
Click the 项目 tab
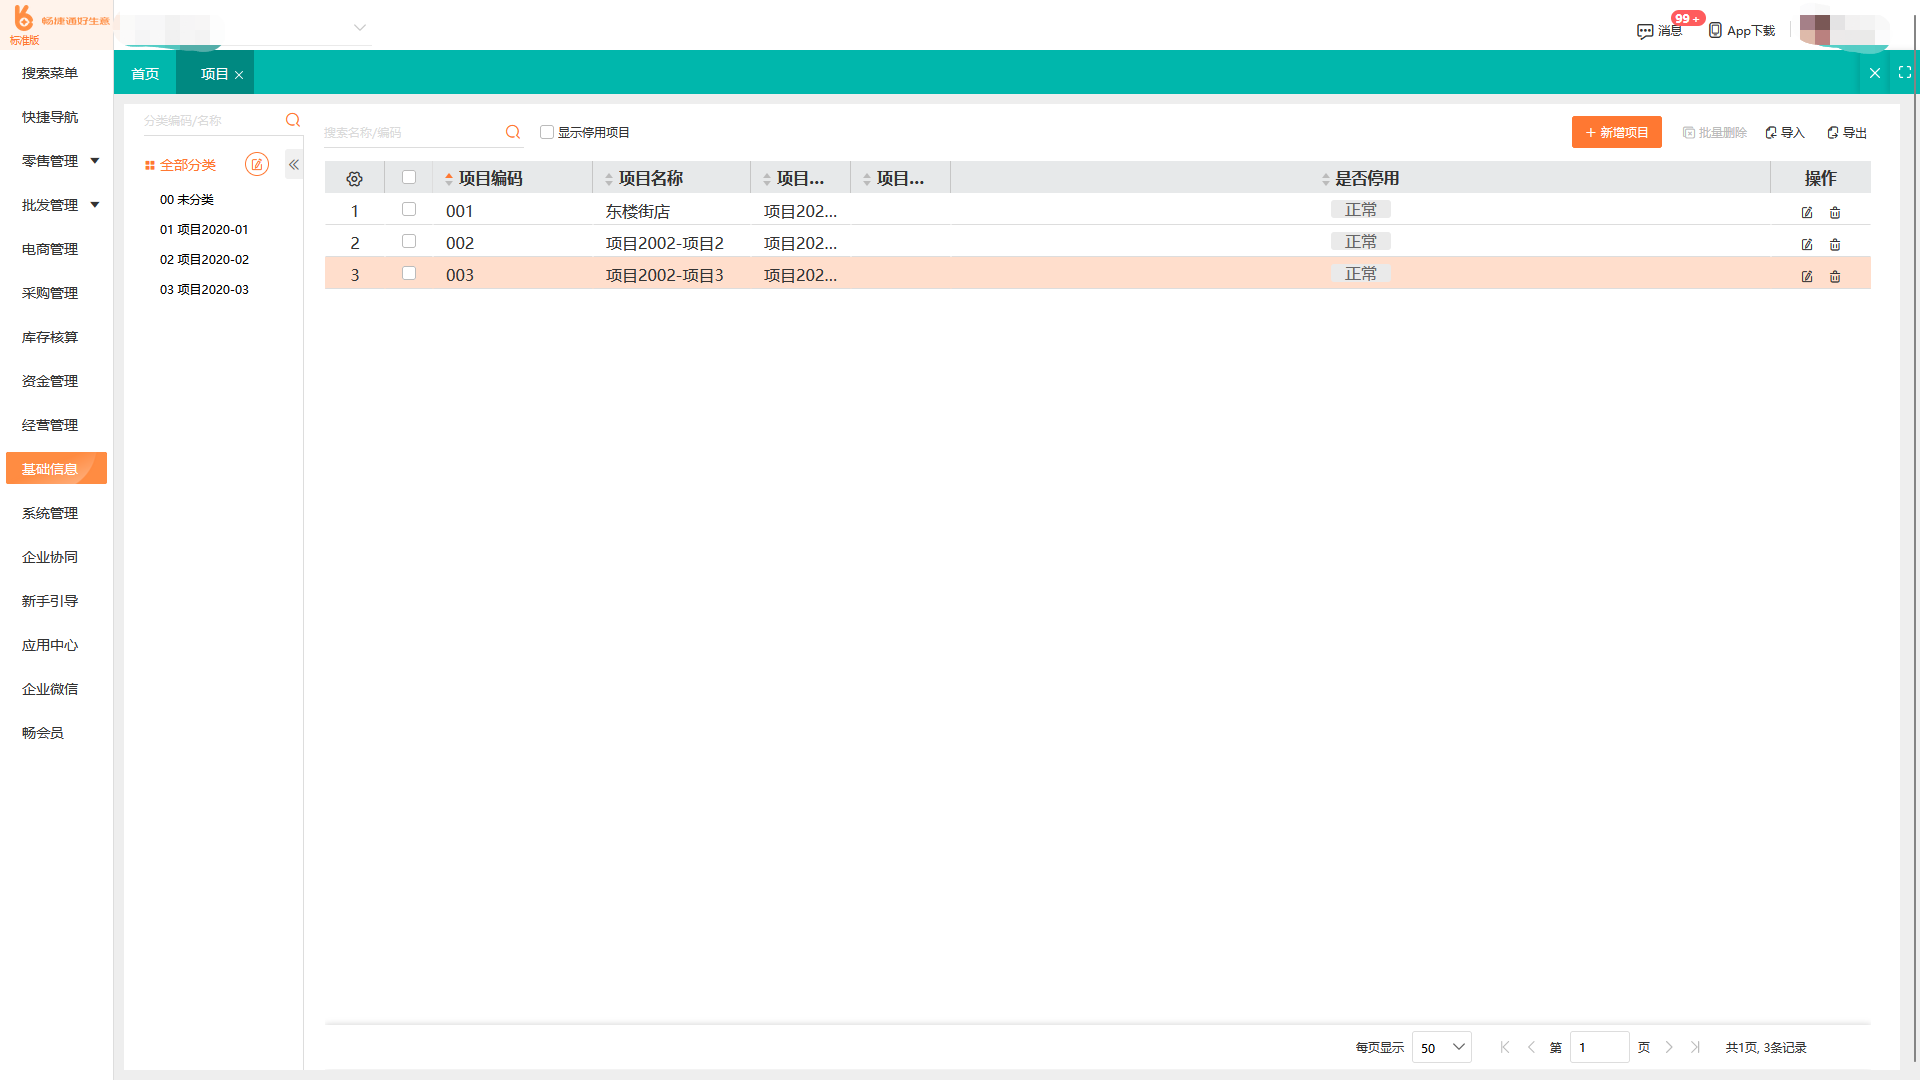215,73
